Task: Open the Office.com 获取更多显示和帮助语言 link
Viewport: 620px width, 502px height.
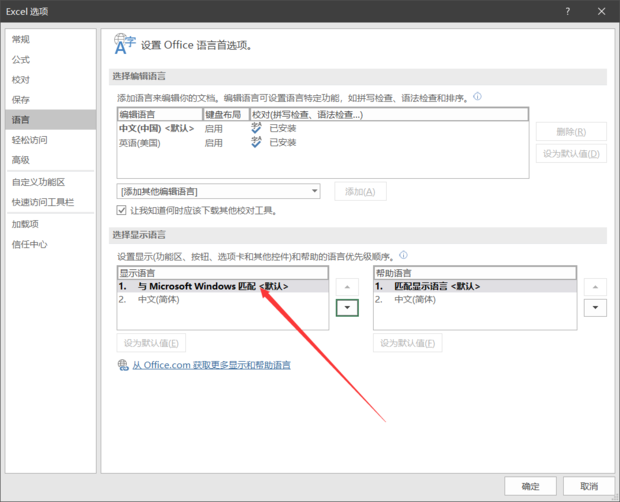Action: (x=211, y=366)
